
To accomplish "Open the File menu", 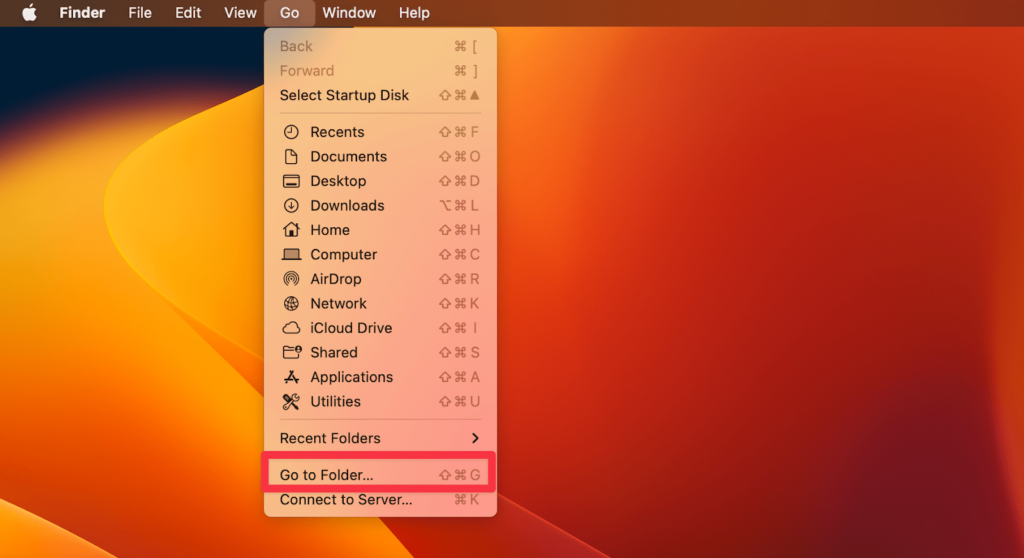I will [x=140, y=13].
